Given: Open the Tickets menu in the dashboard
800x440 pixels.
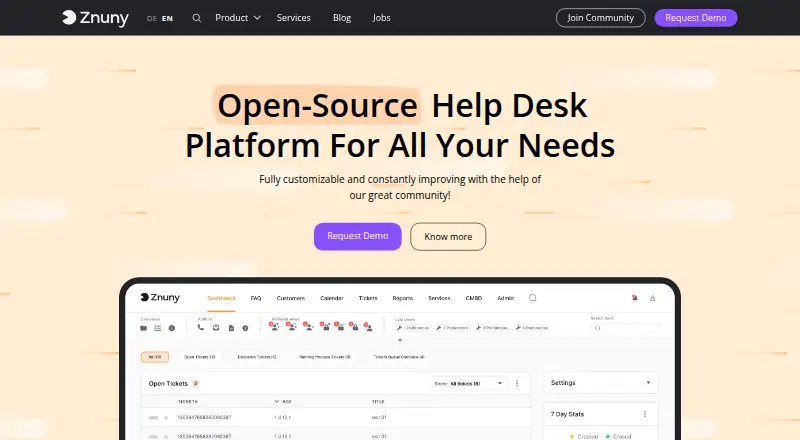Looking at the screenshot, I should (368, 298).
